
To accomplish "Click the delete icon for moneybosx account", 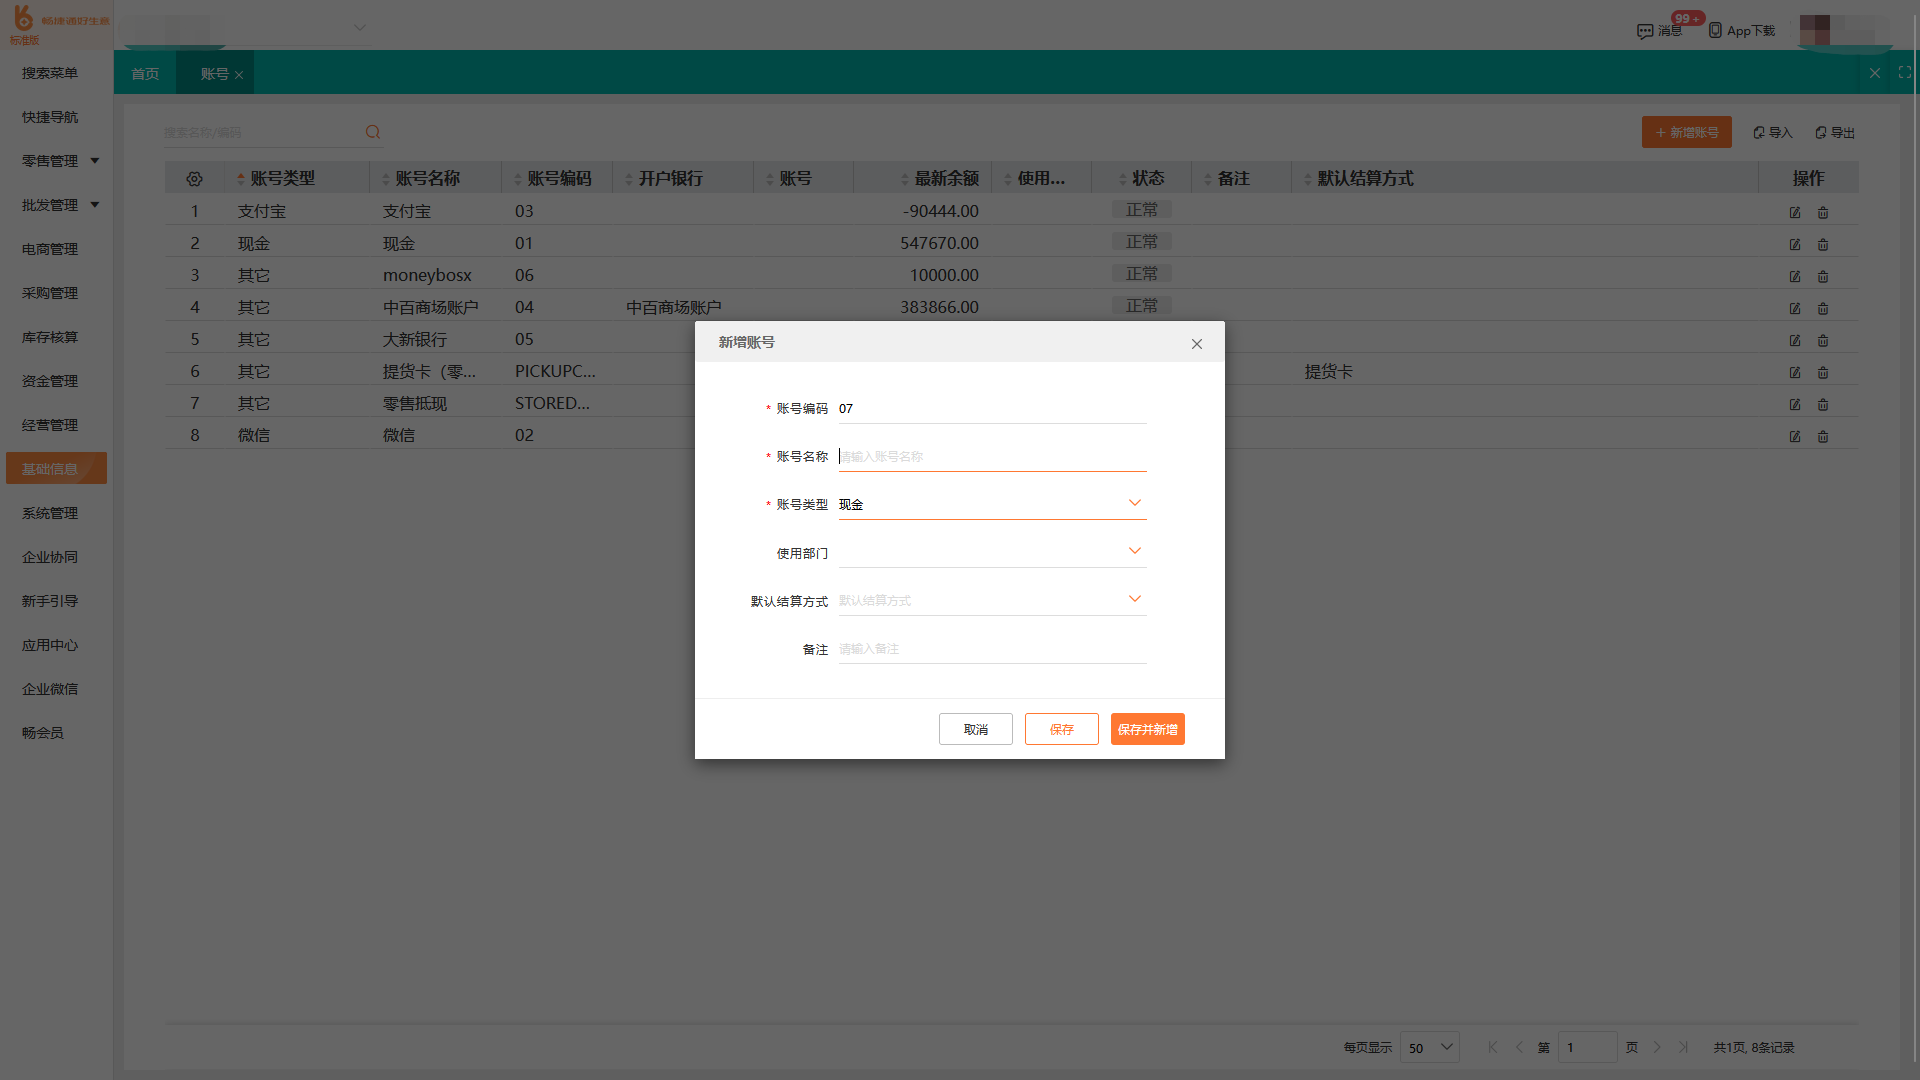I will pyautogui.click(x=1824, y=276).
